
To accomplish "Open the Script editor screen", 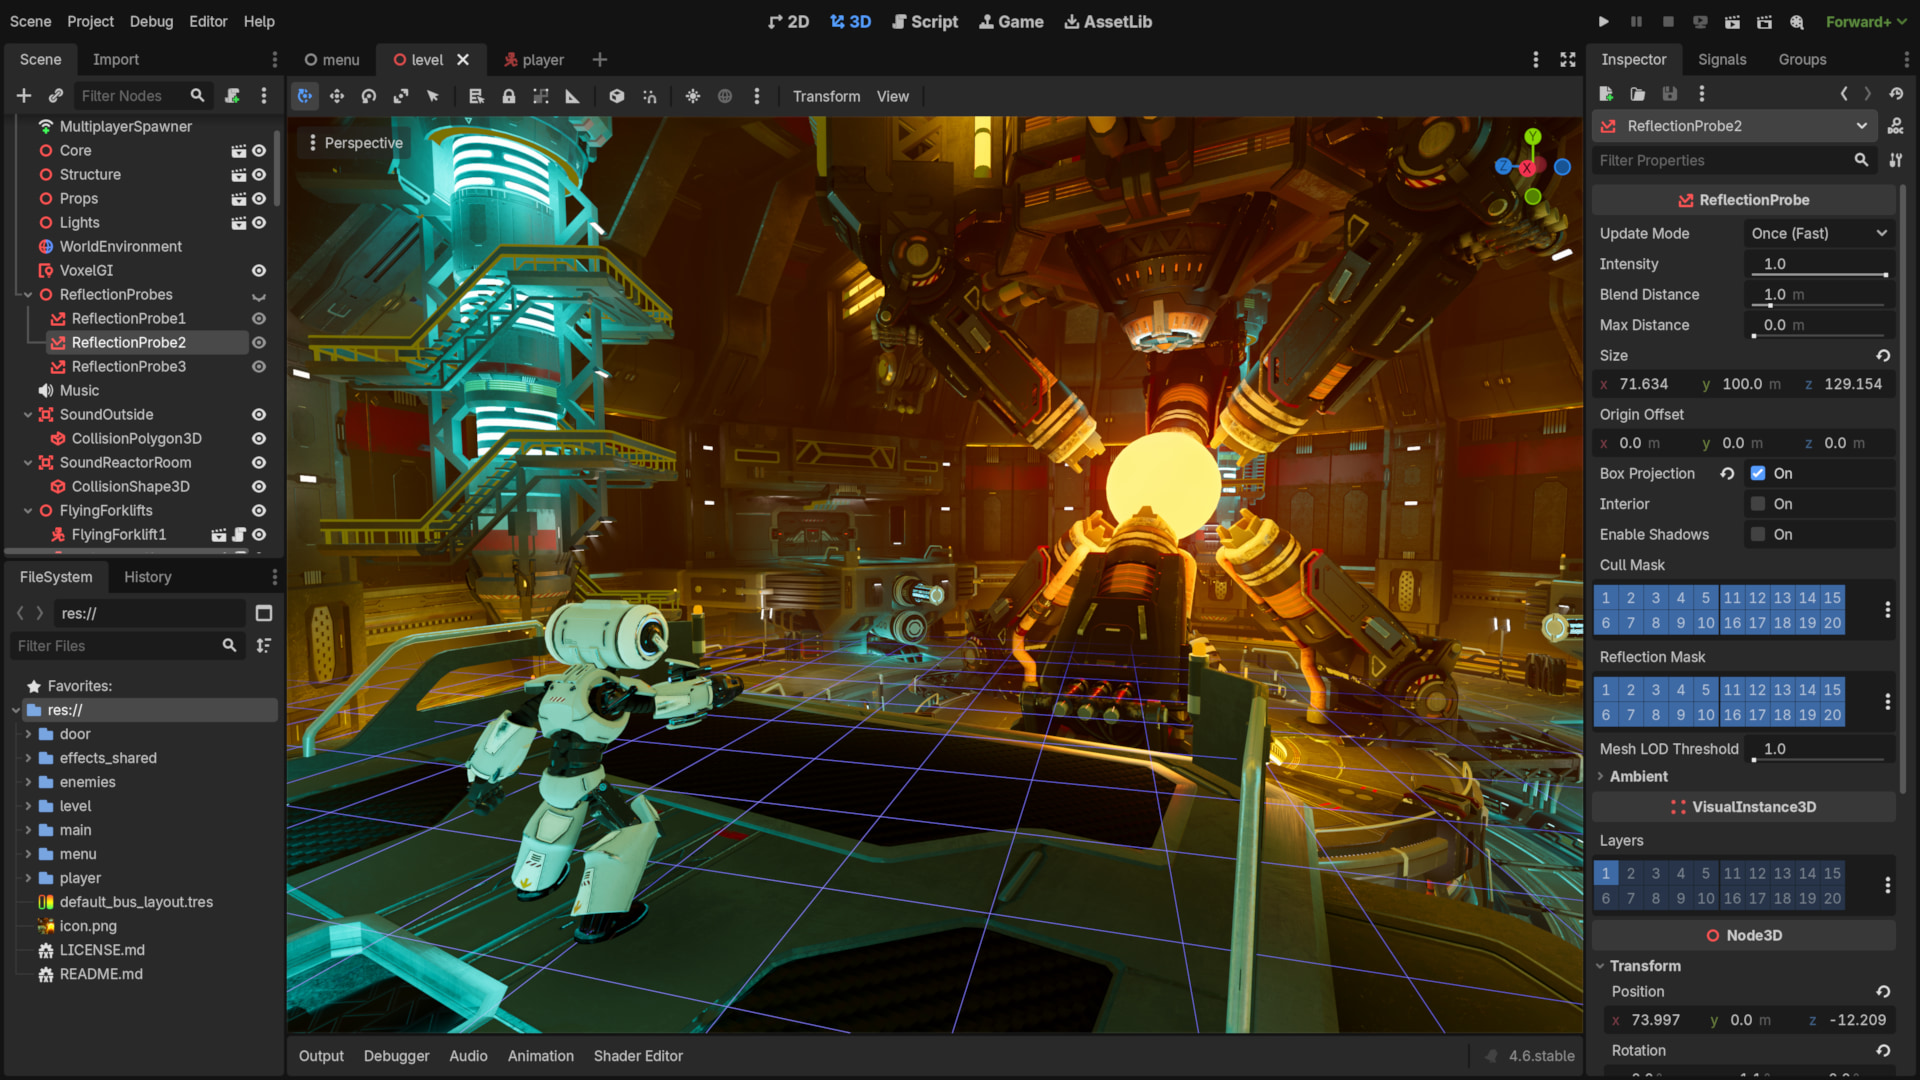I will (925, 21).
